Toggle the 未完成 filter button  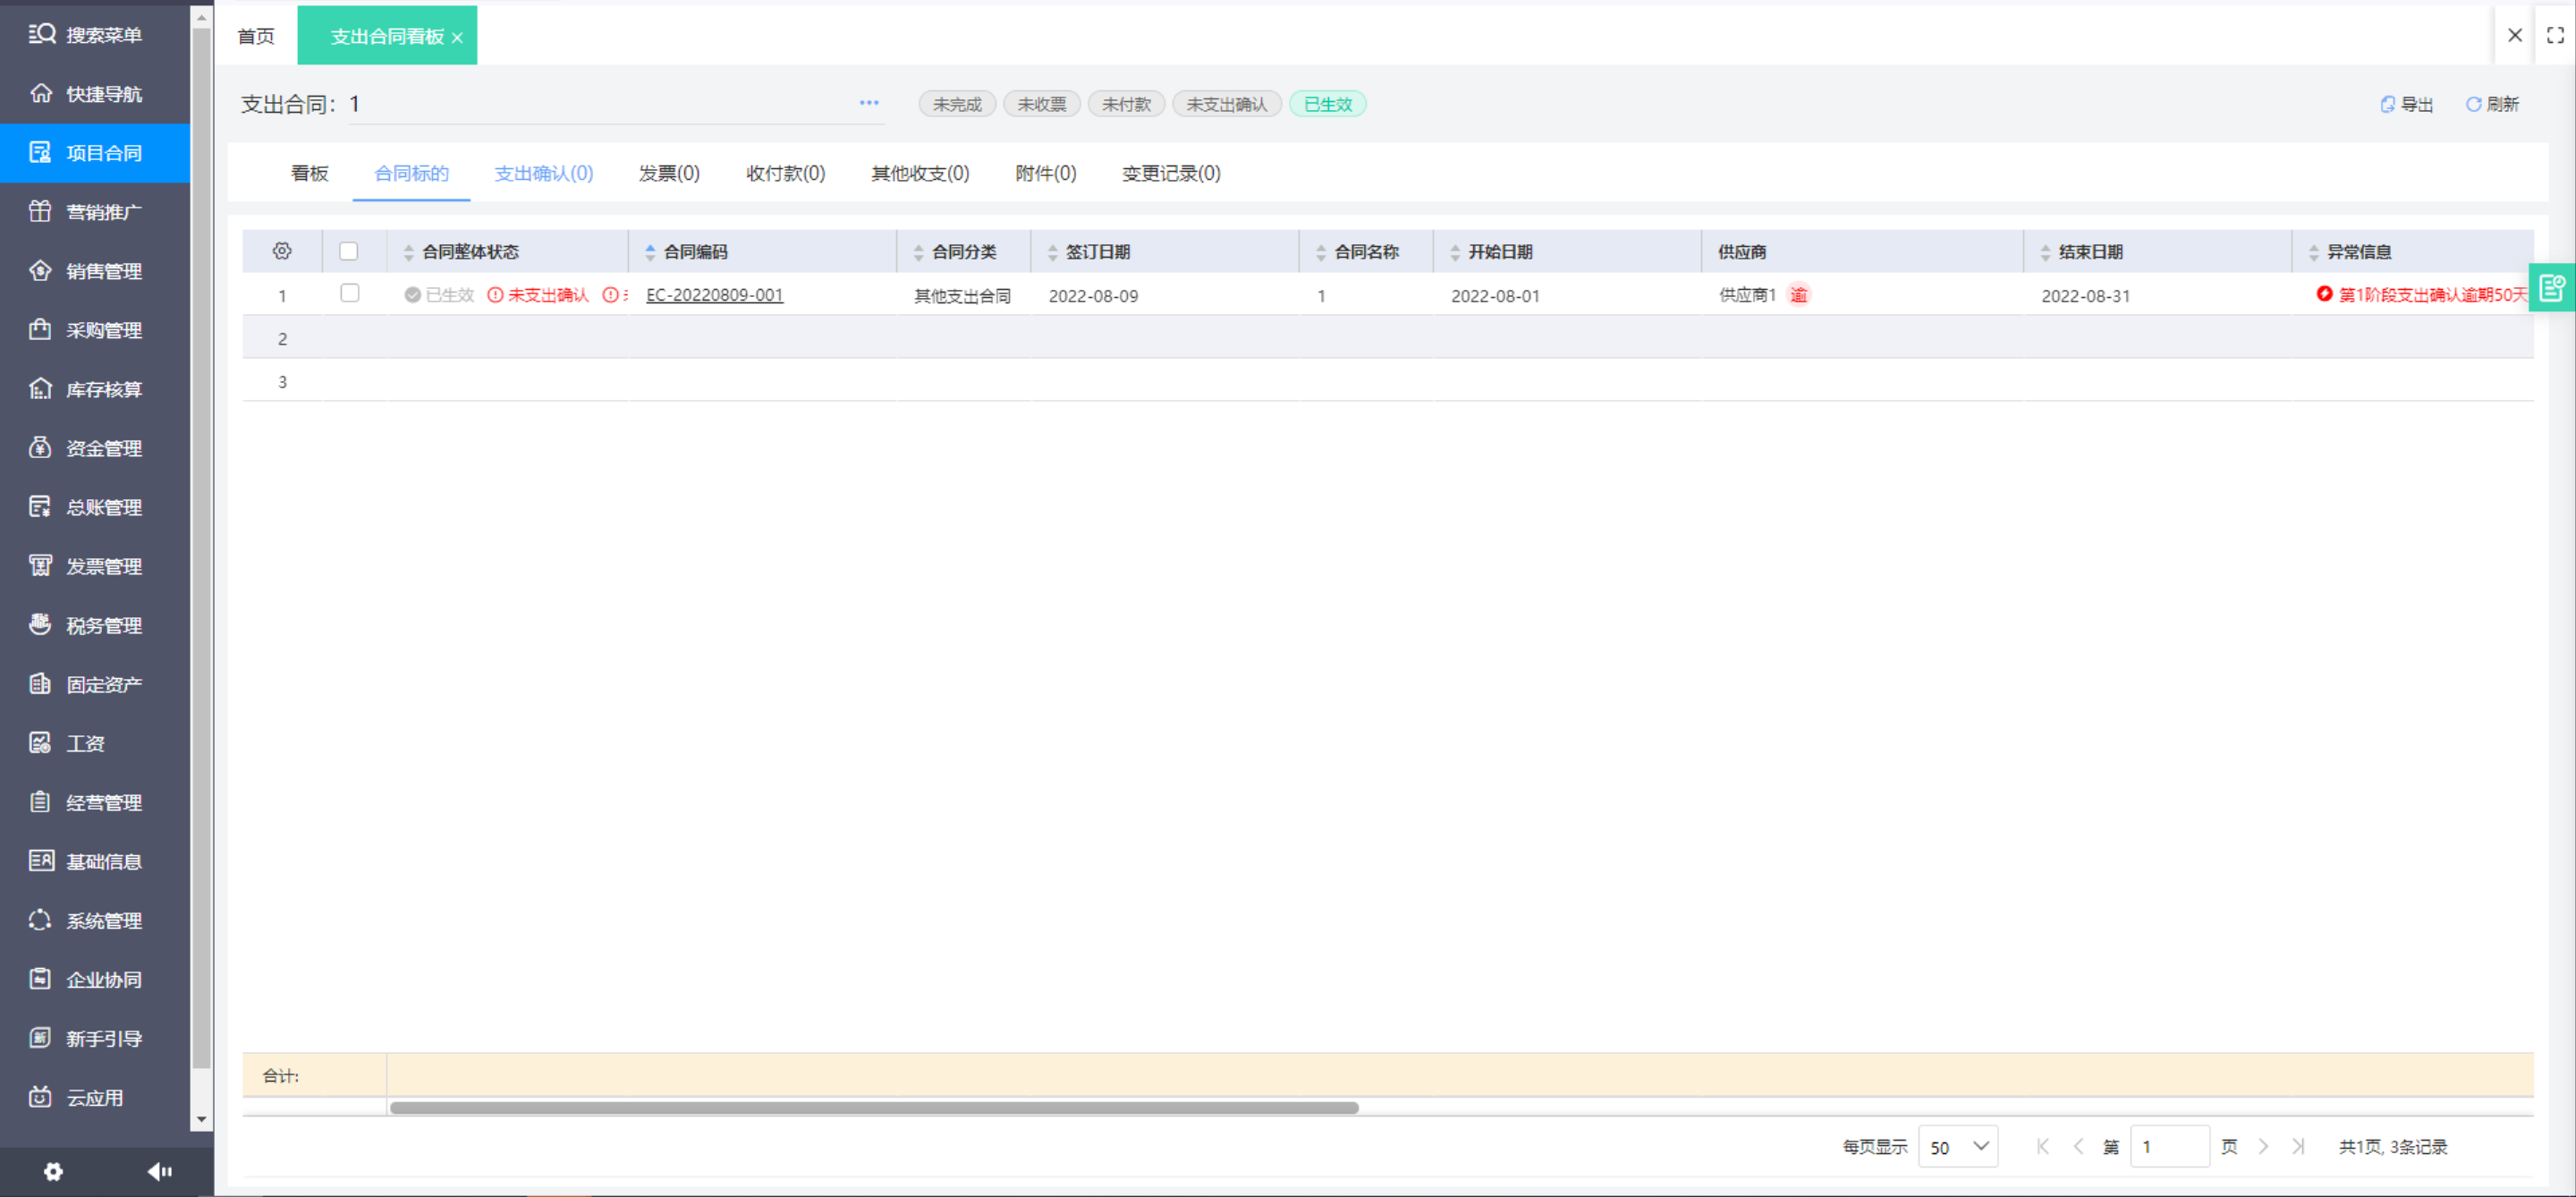tap(956, 104)
